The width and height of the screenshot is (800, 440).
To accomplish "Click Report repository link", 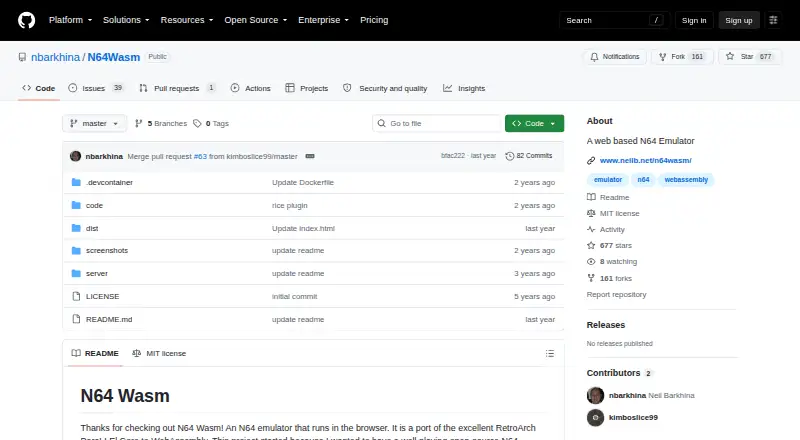I will click(616, 295).
